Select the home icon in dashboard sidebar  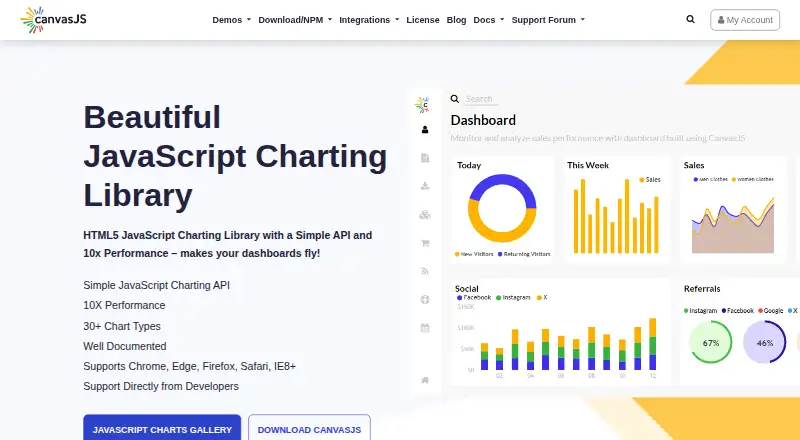tap(424, 380)
